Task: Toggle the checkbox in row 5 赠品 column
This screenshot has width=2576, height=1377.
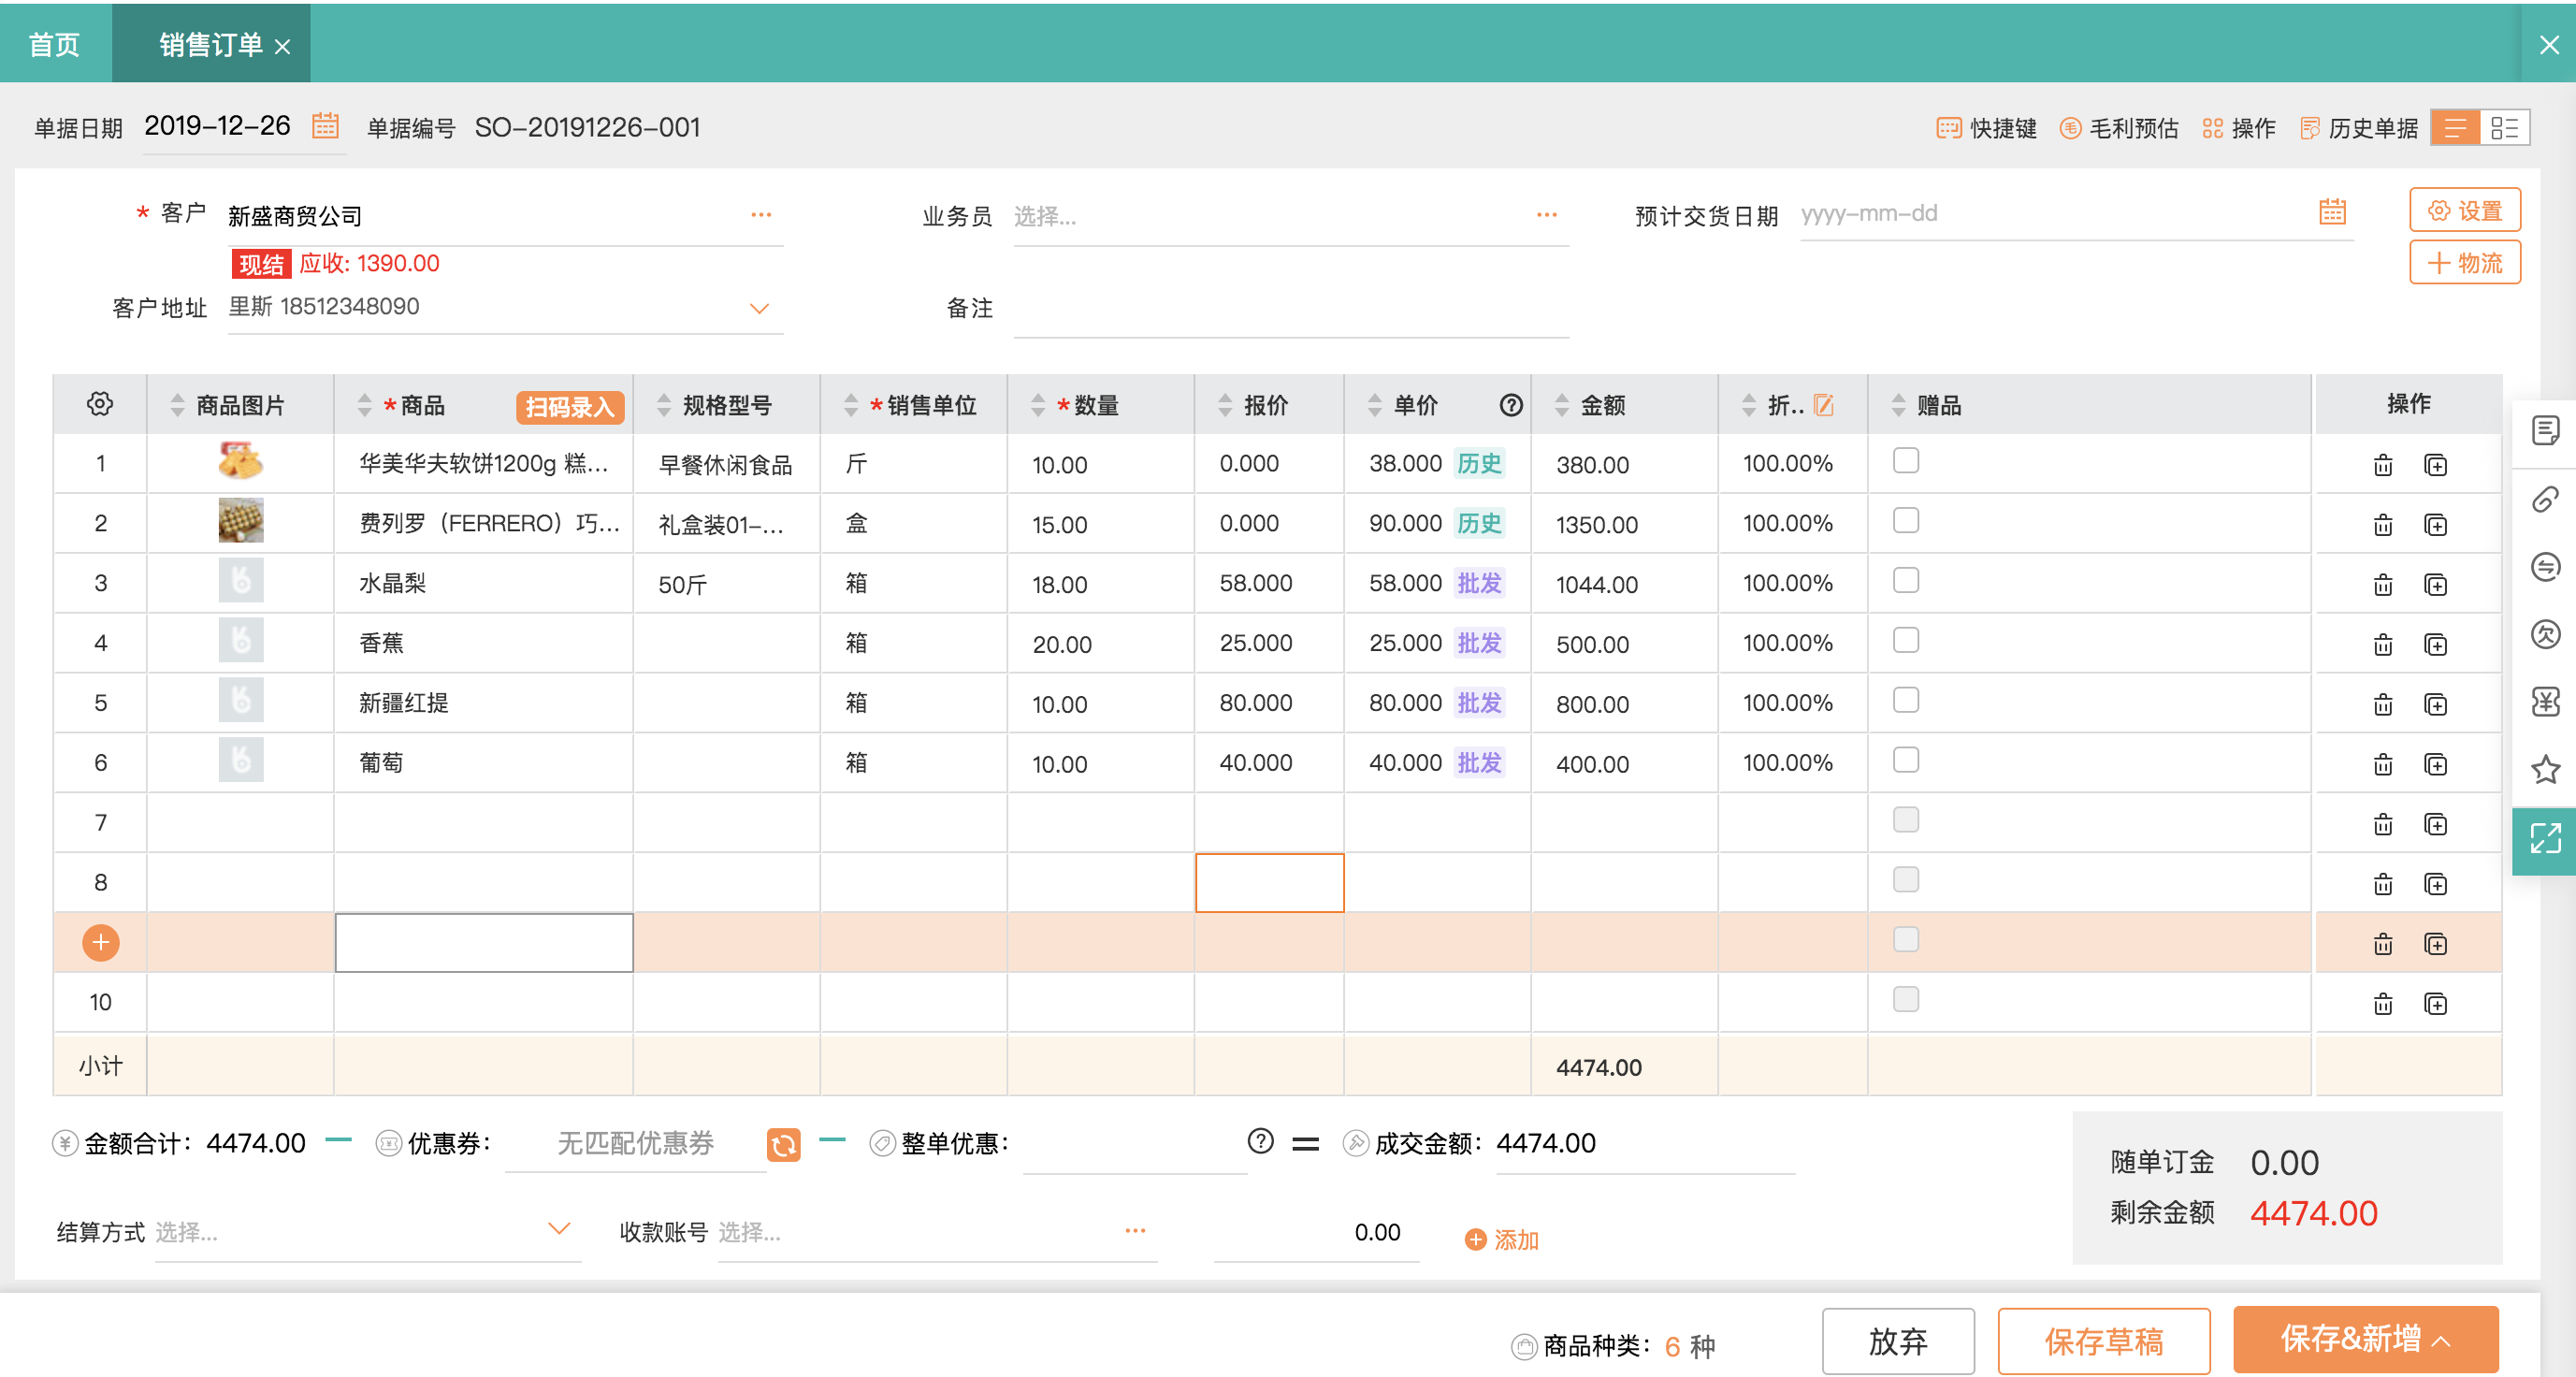Action: (1910, 703)
